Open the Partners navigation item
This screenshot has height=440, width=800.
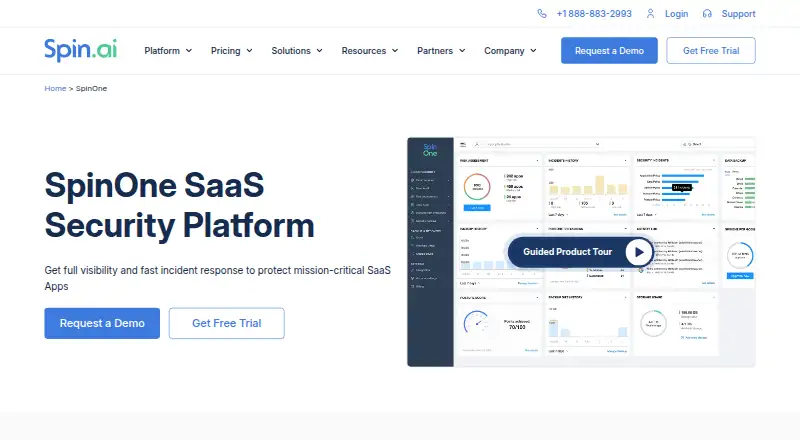click(x=435, y=51)
